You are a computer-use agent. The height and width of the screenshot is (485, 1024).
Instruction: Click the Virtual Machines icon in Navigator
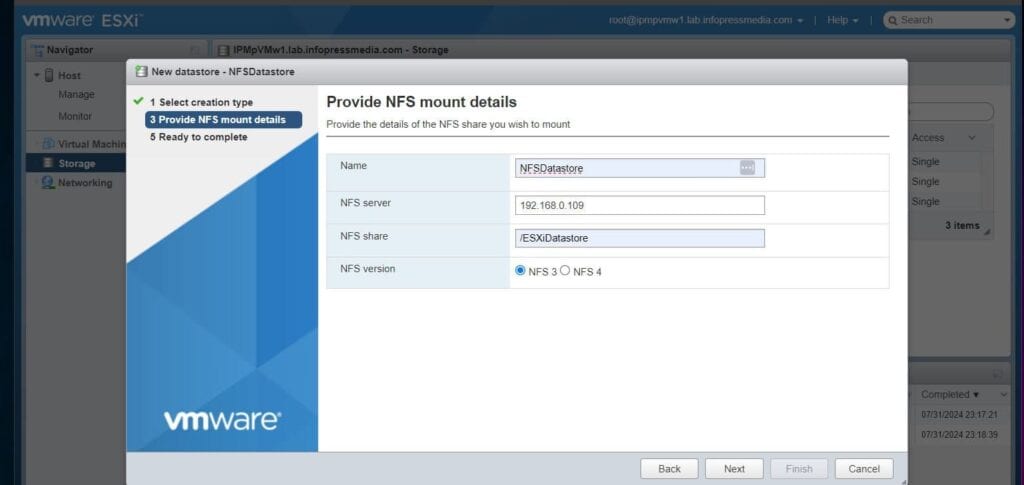48,144
